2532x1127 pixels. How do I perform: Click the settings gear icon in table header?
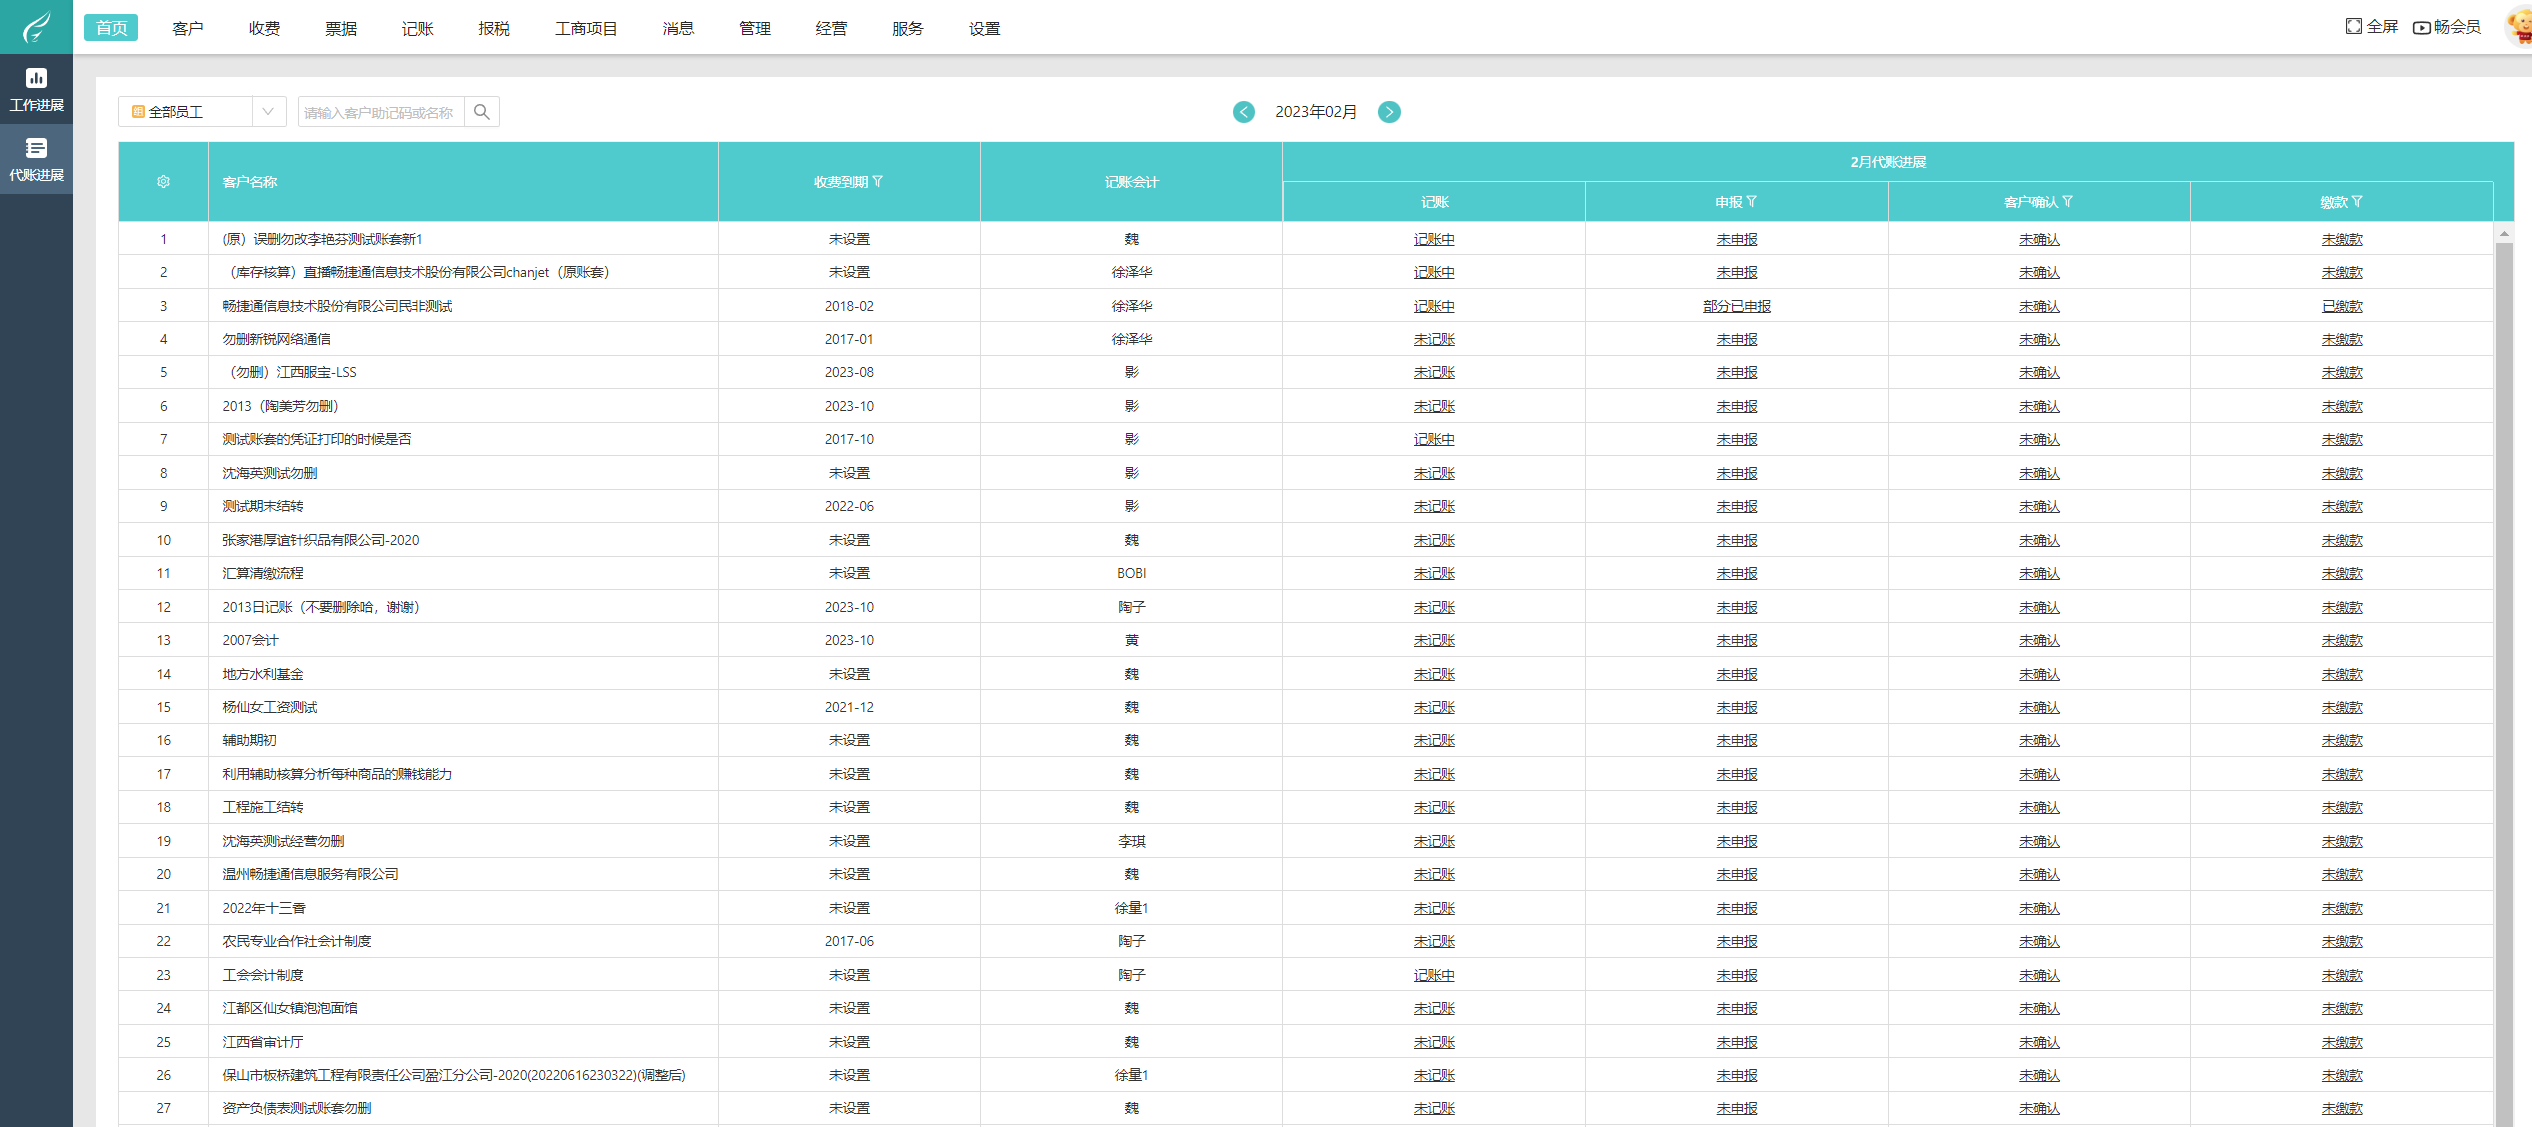[x=163, y=182]
